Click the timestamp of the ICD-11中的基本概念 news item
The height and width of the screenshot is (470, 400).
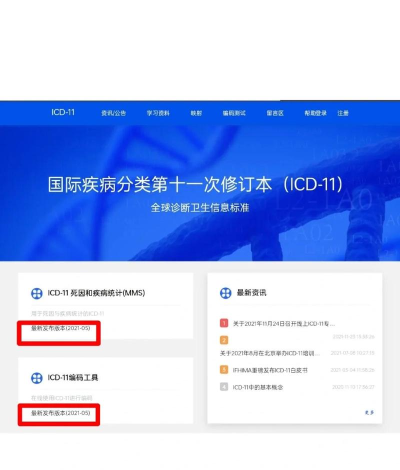[353, 387]
